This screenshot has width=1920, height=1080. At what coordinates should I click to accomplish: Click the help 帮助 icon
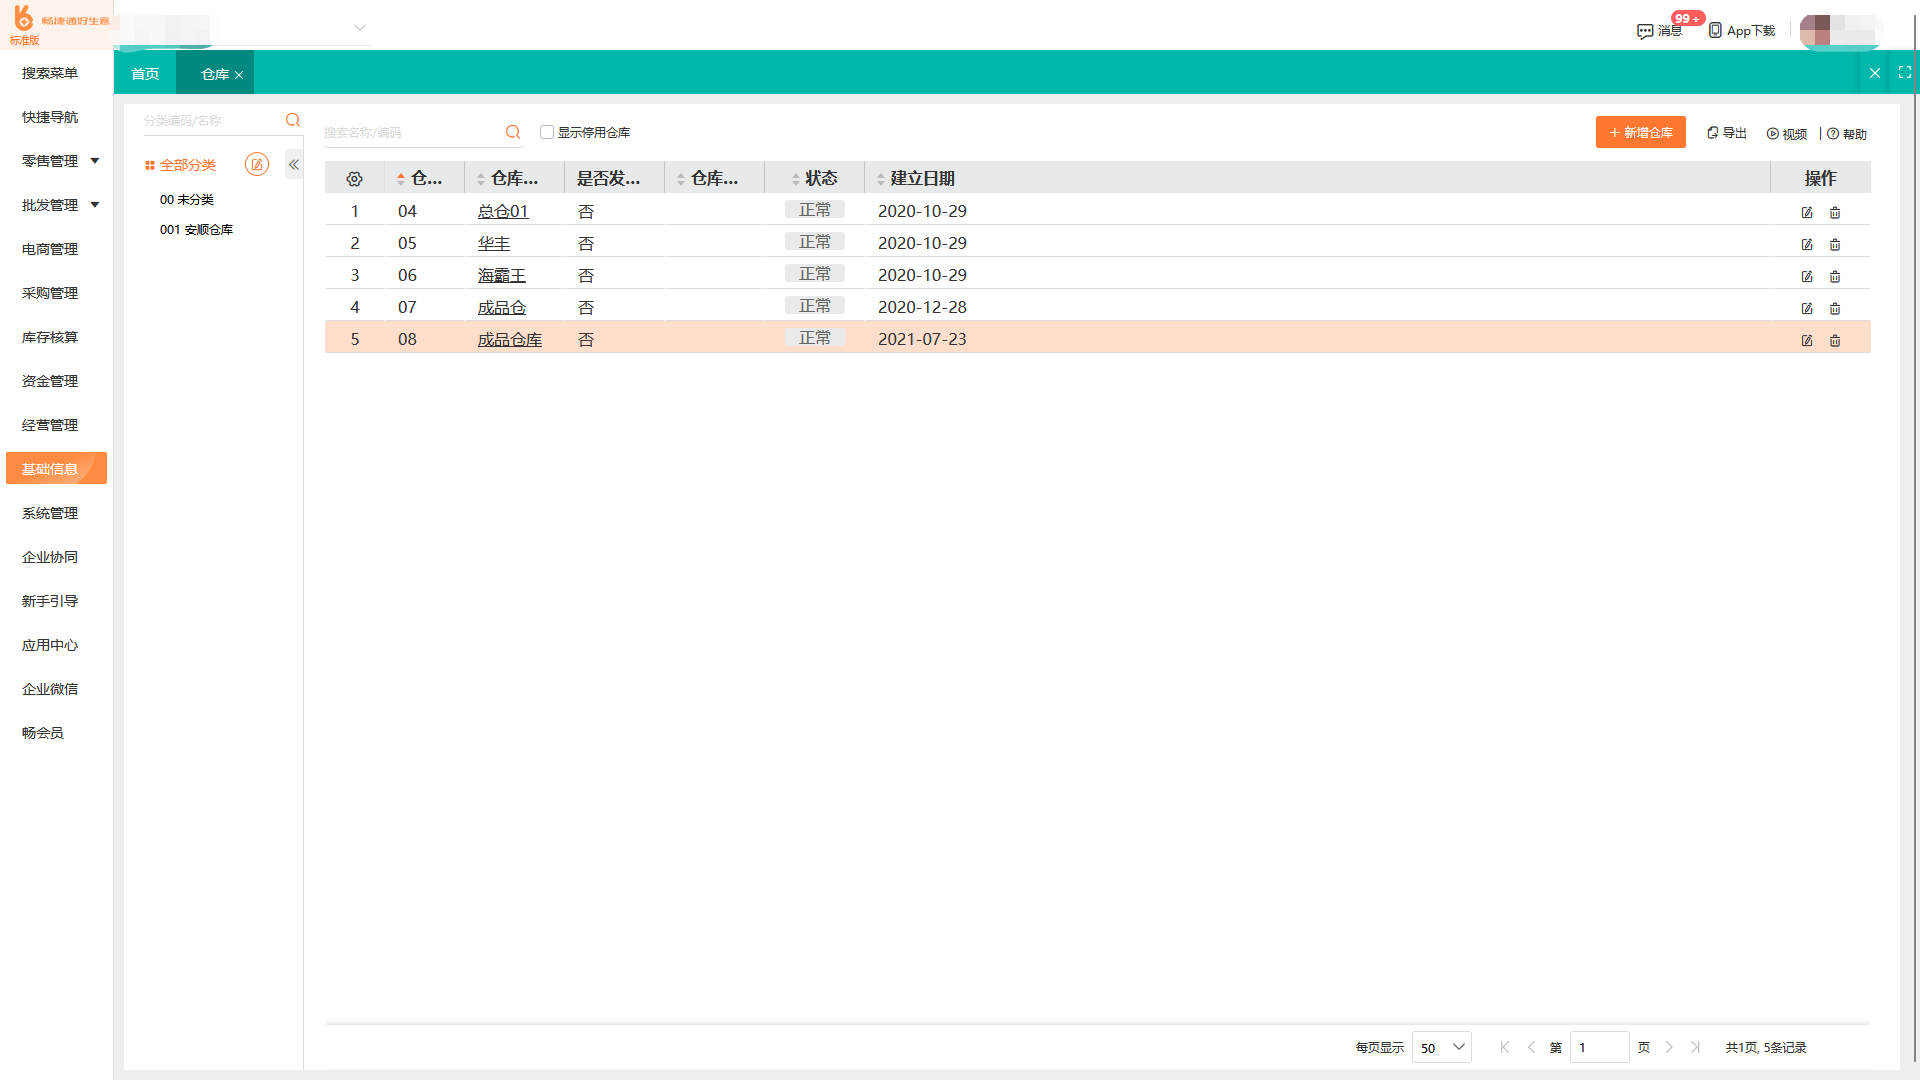(x=1846, y=132)
